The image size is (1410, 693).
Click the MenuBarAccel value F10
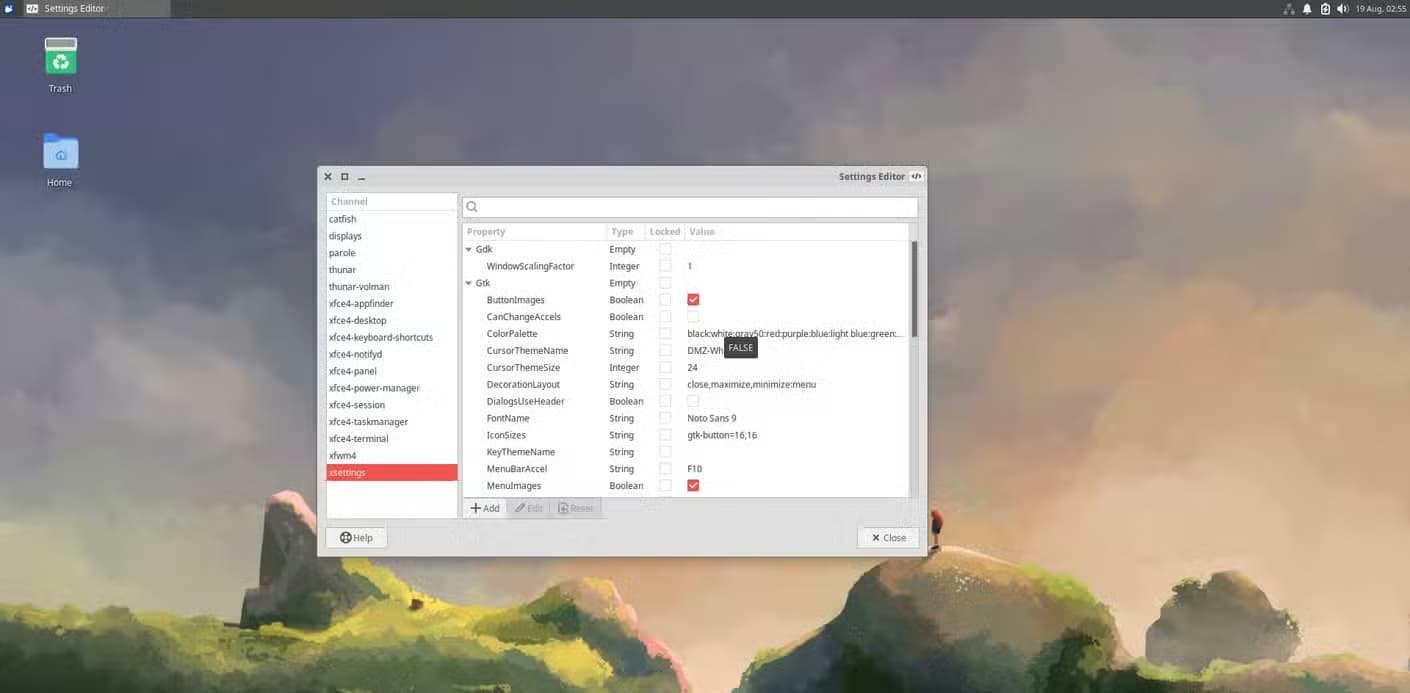(694, 468)
